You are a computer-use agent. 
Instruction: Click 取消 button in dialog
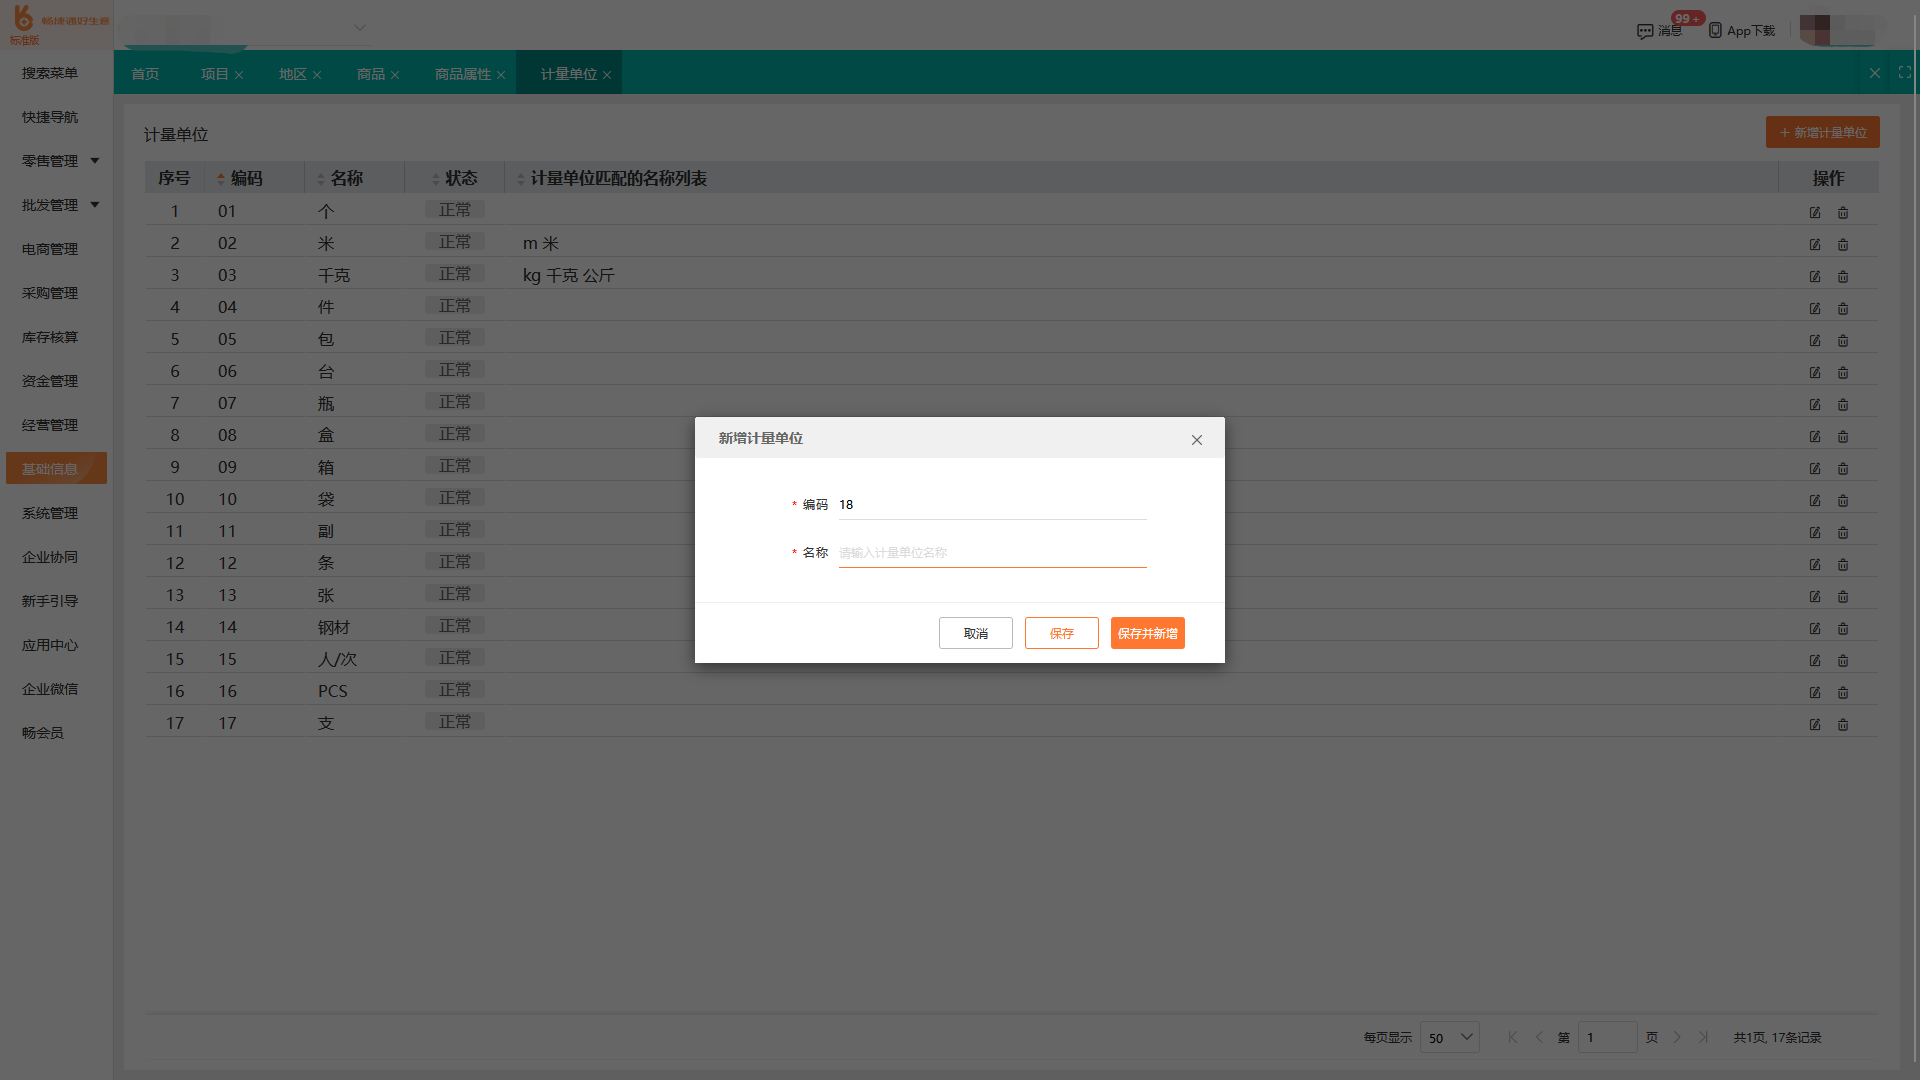(976, 633)
